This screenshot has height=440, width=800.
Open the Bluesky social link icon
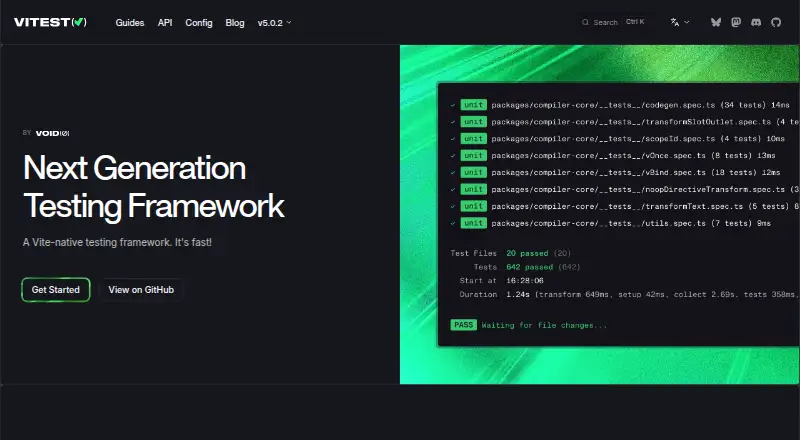click(716, 22)
